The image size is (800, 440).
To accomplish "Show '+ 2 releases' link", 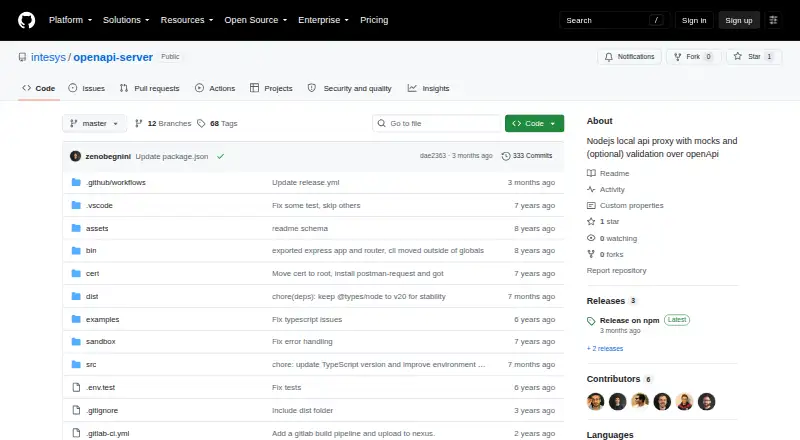I will click(605, 349).
